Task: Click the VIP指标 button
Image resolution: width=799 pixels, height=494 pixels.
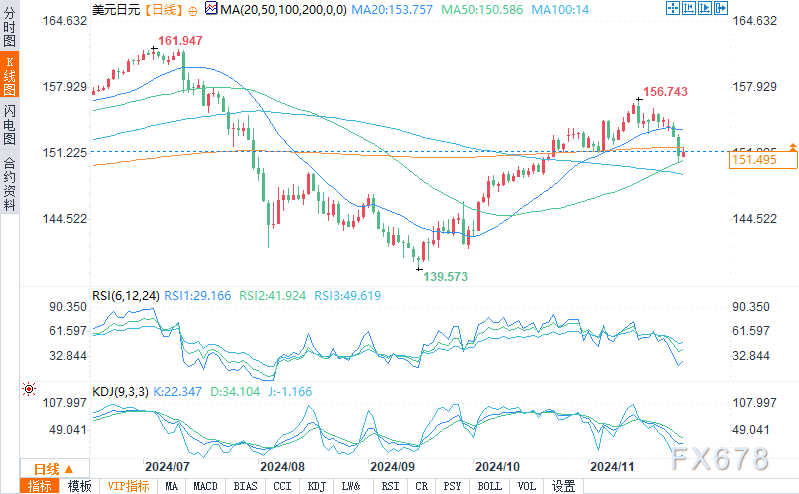Action: [129, 486]
